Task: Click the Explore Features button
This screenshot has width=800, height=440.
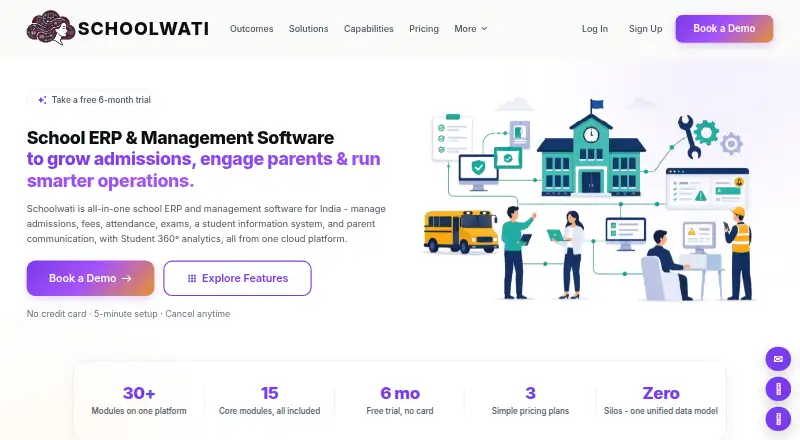Action: pos(237,278)
